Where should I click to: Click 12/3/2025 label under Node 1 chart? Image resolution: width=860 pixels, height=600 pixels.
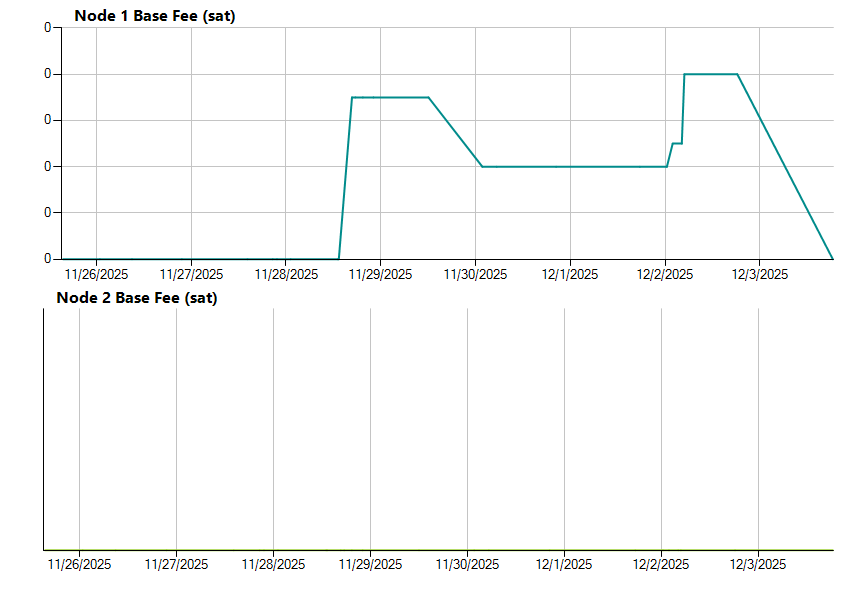click(x=759, y=274)
